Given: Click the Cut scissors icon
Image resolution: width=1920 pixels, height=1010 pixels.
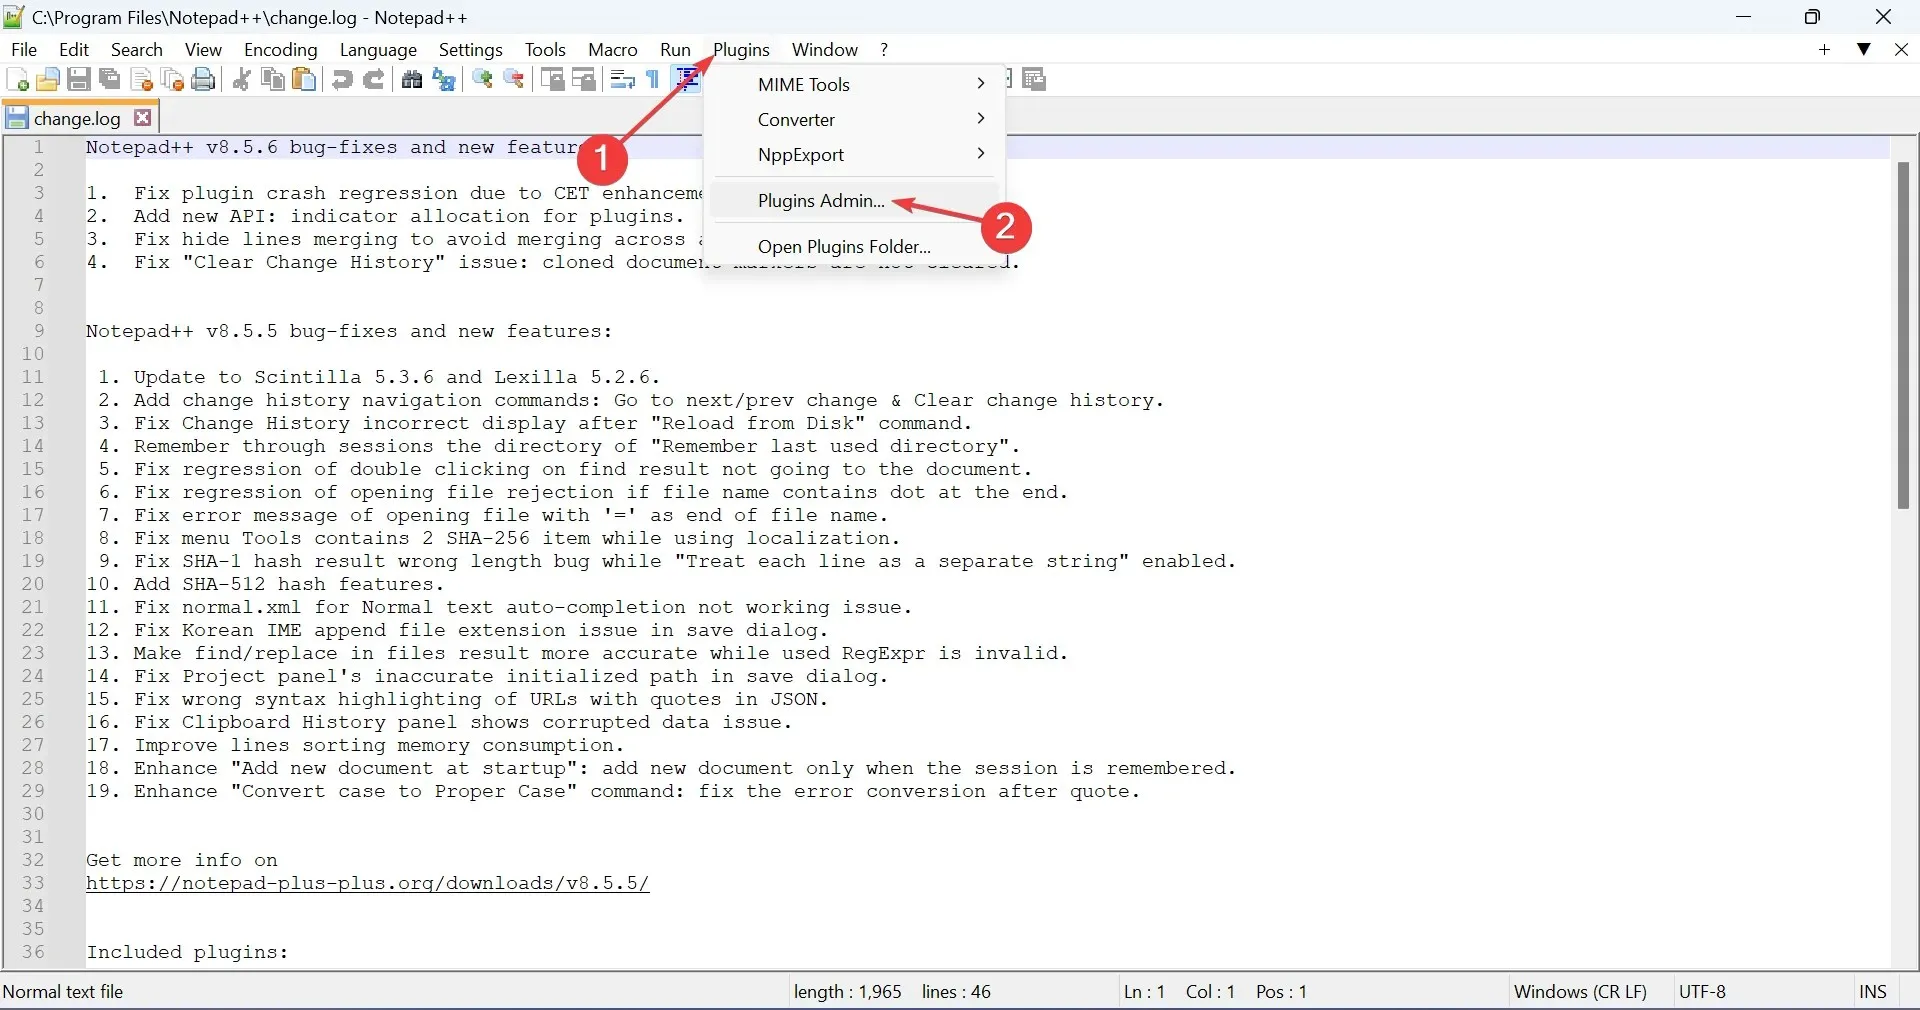Looking at the screenshot, I should pos(241,80).
